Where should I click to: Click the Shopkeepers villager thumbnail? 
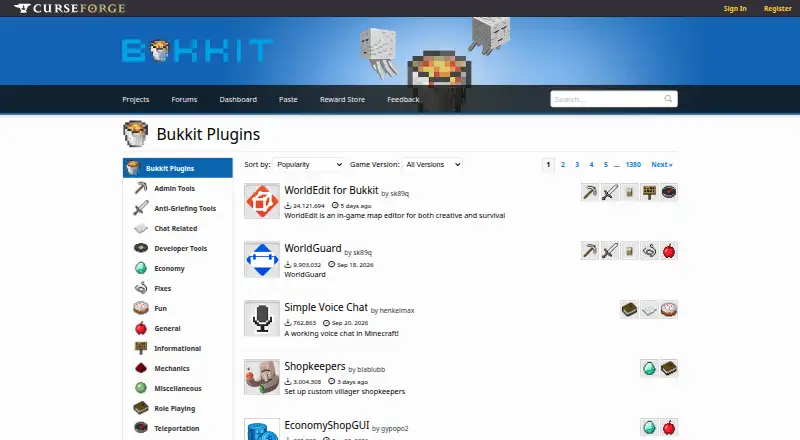pos(262,377)
